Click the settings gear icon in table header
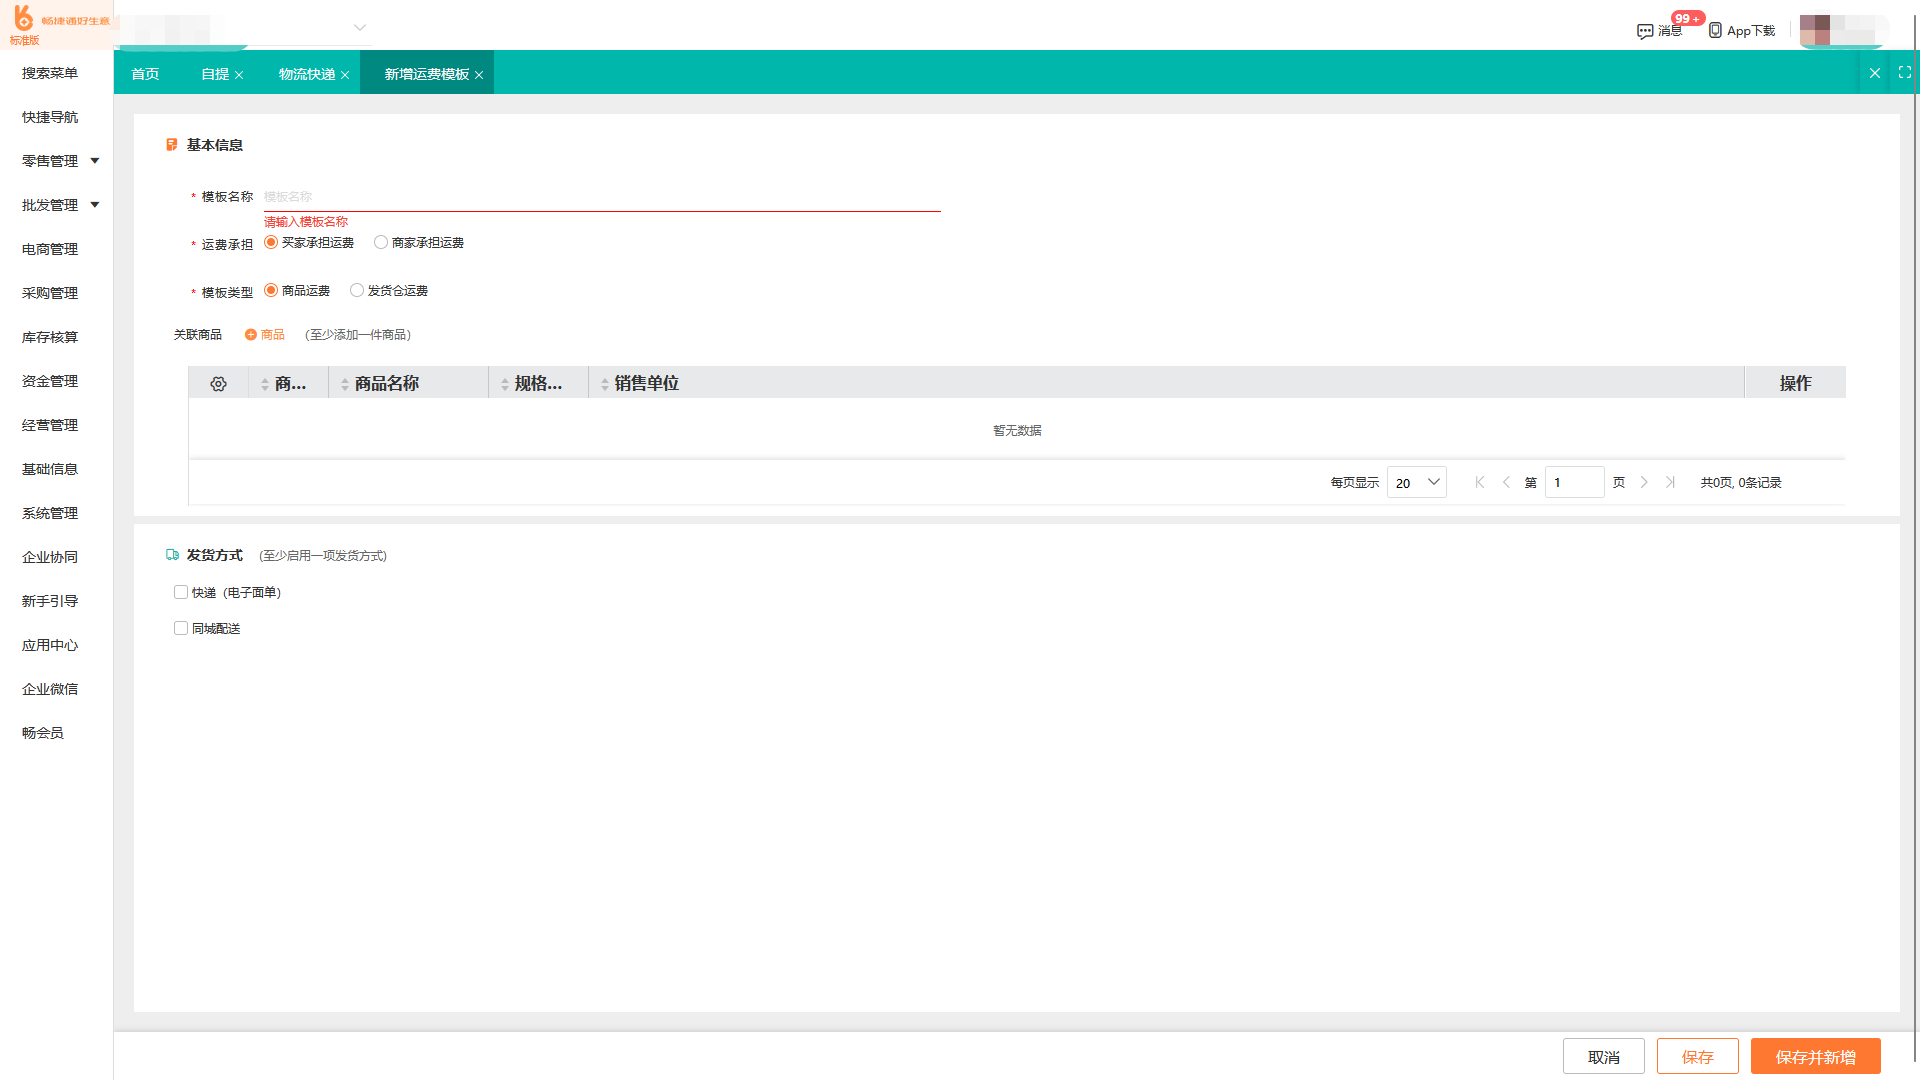Viewport: 1920px width, 1080px height. pyautogui.click(x=218, y=382)
